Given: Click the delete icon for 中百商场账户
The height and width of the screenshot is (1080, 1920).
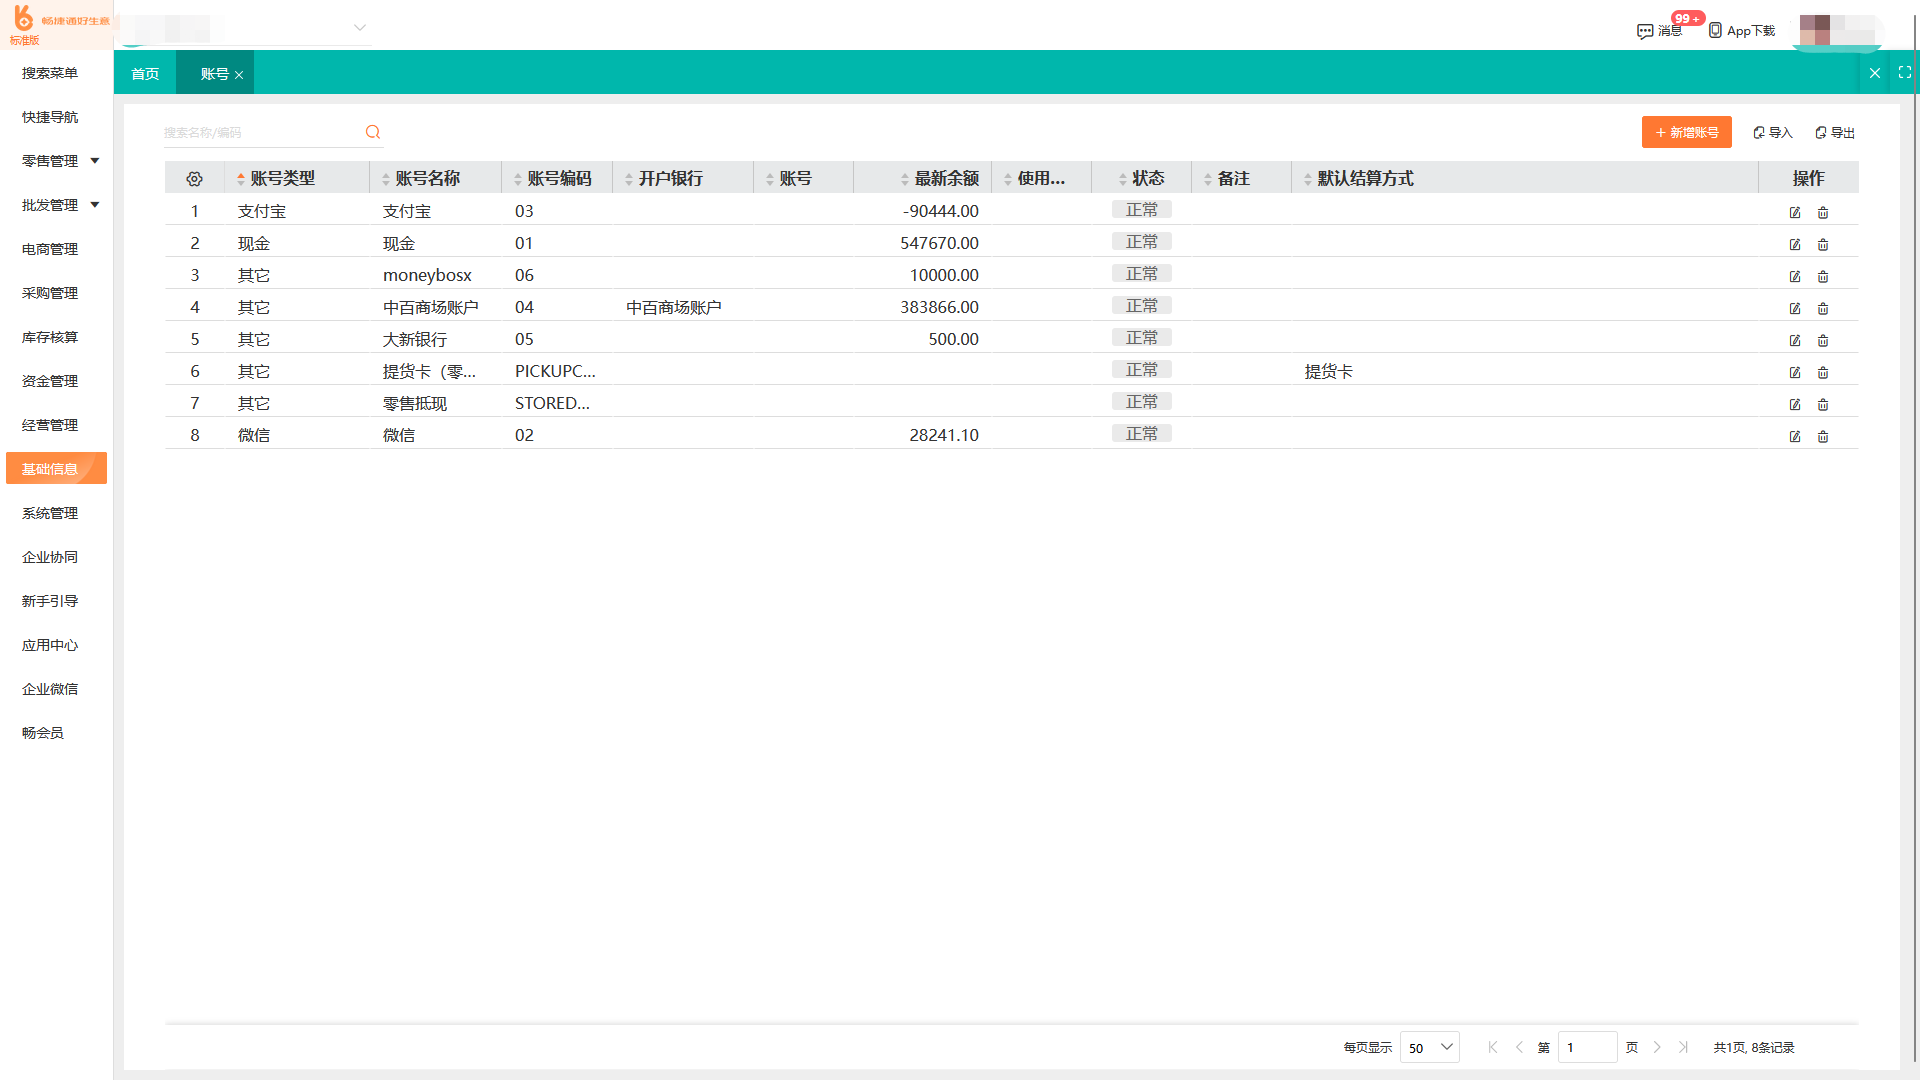Looking at the screenshot, I should click(x=1824, y=306).
